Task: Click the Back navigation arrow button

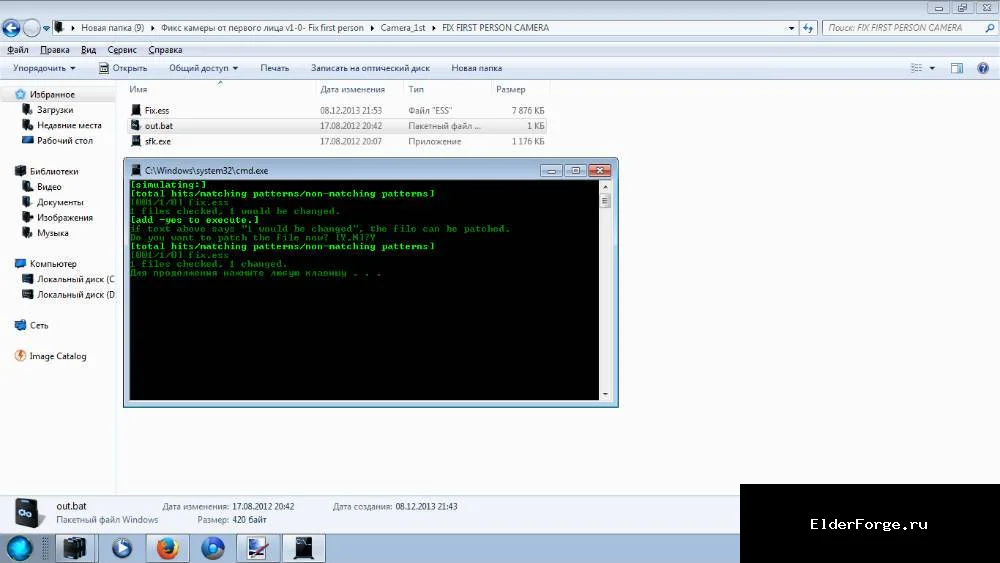Action: pyautogui.click(x=12, y=28)
